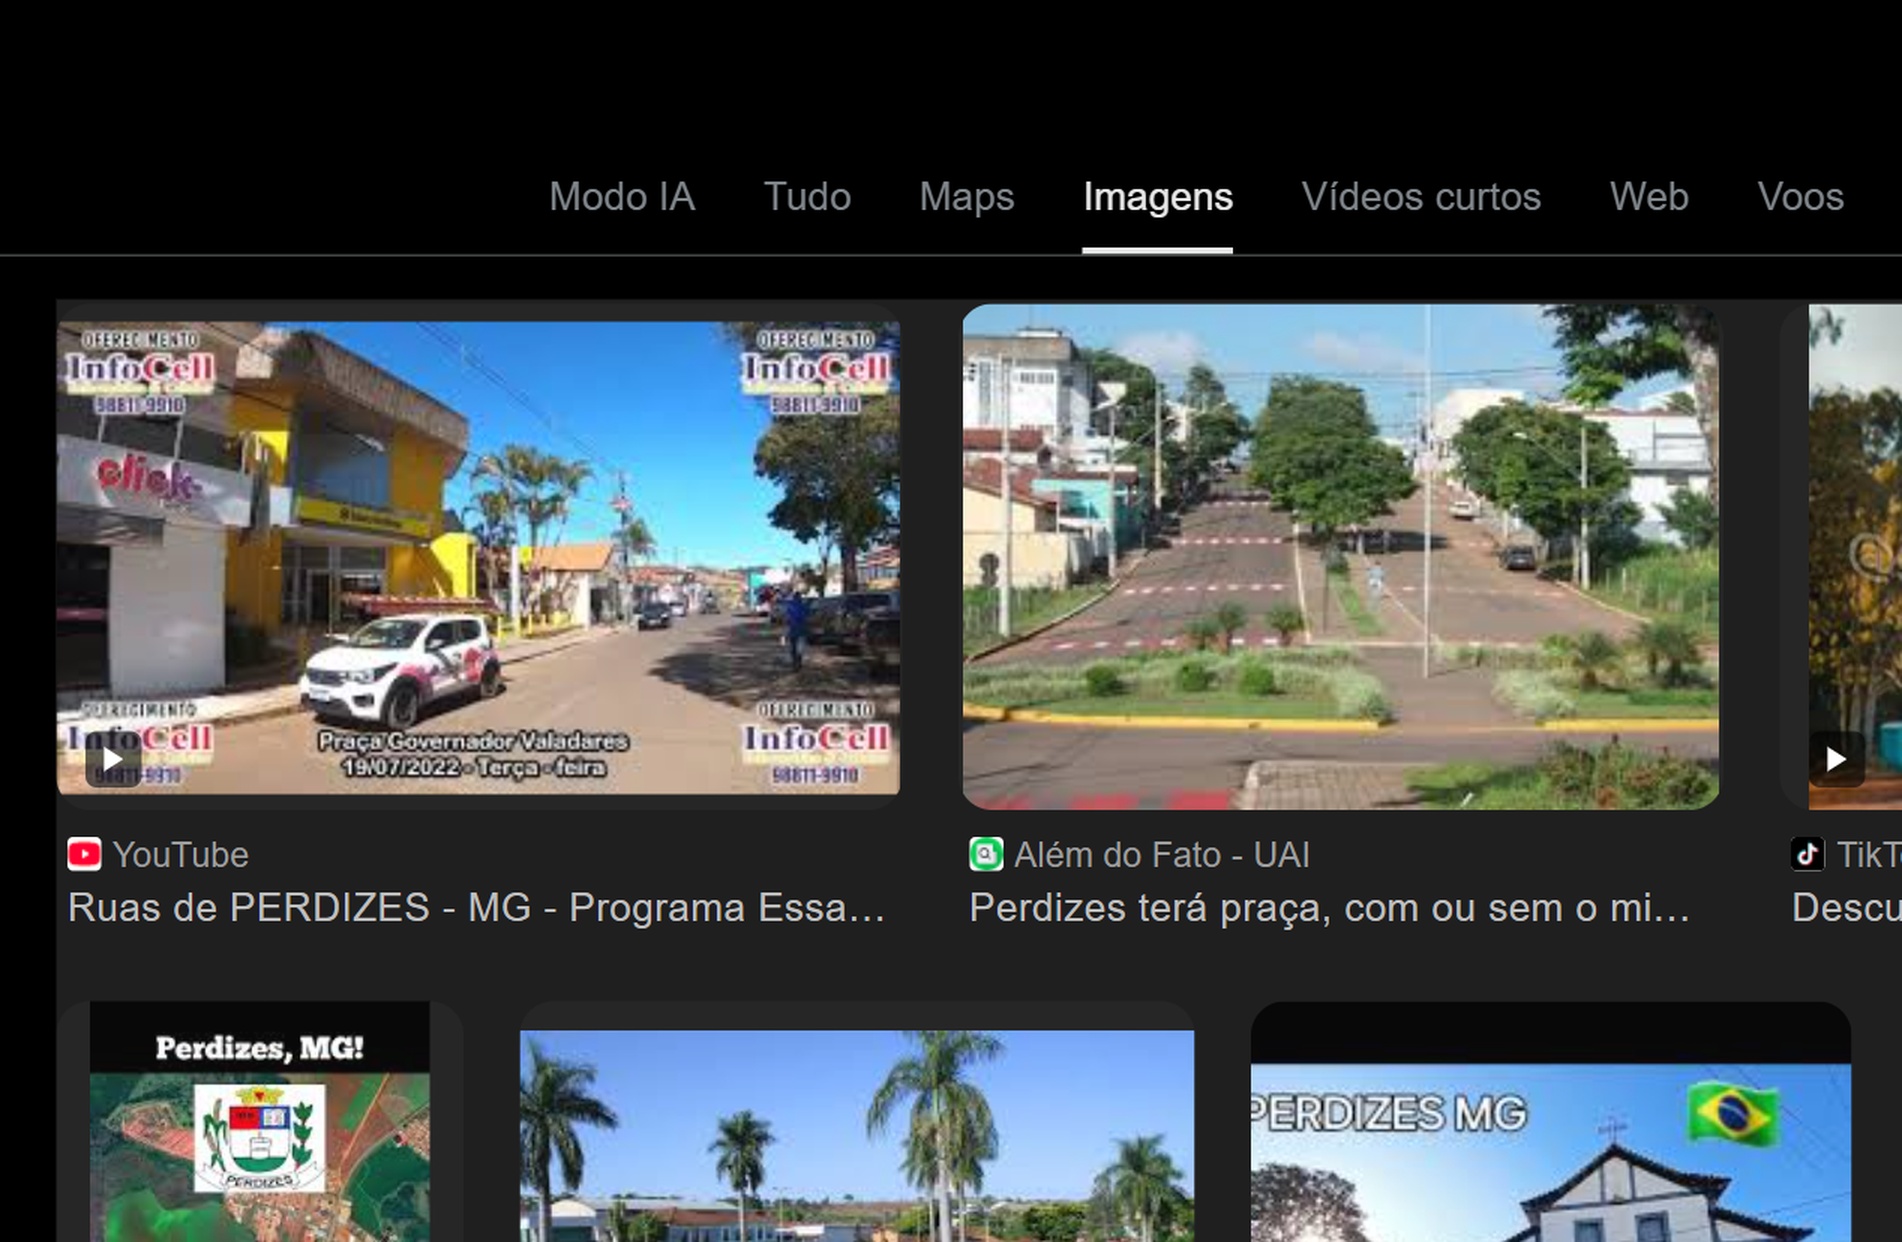Open 'Ruas de PERDIZES - MG' result title
This screenshot has height=1242, width=1902.
click(x=476, y=908)
